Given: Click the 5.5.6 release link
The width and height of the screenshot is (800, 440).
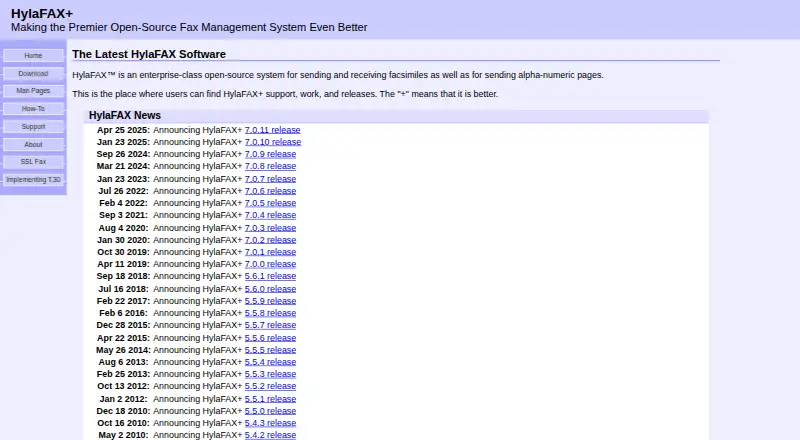Looking at the screenshot, I should coord(270,338).
